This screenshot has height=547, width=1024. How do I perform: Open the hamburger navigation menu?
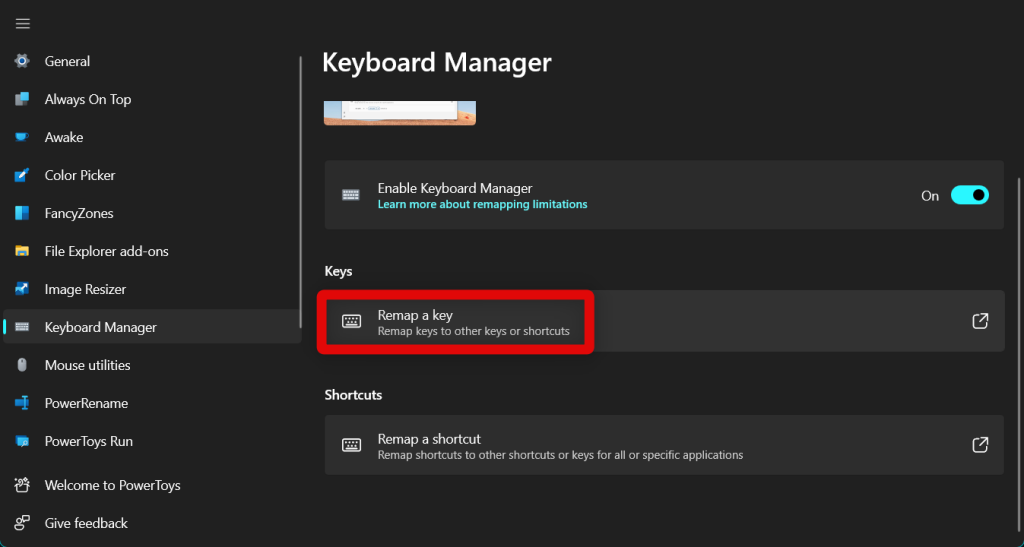(23, 24)
